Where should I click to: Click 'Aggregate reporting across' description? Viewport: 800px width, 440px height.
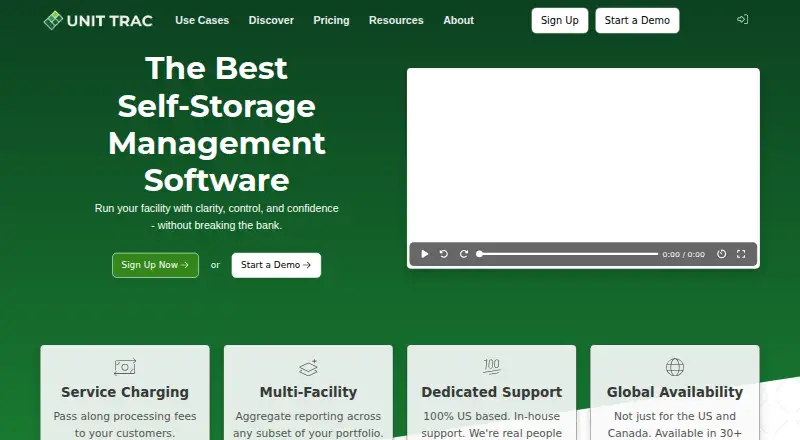click(308, 424)
